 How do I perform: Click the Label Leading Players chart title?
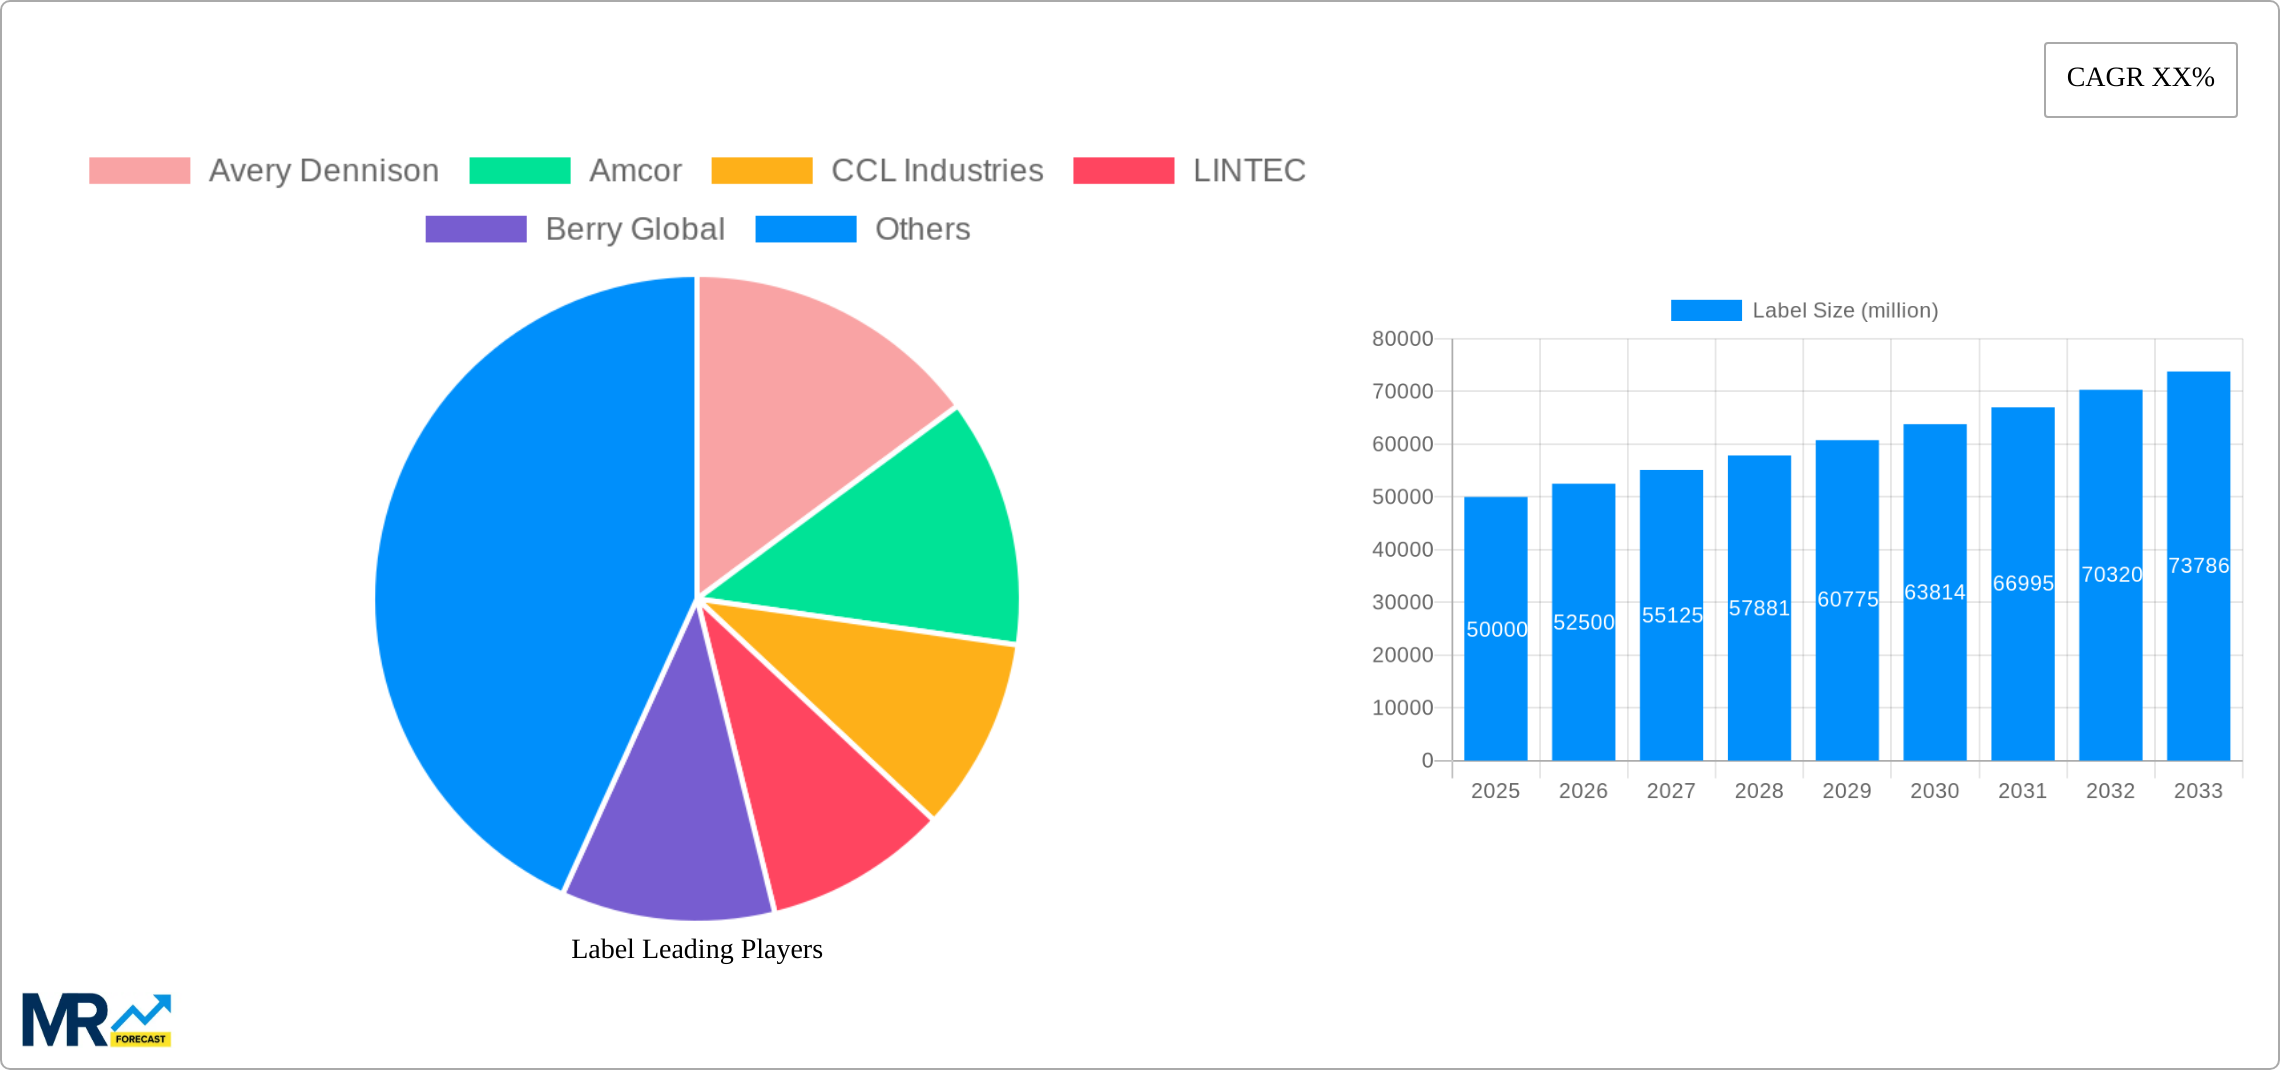(697, 949)
